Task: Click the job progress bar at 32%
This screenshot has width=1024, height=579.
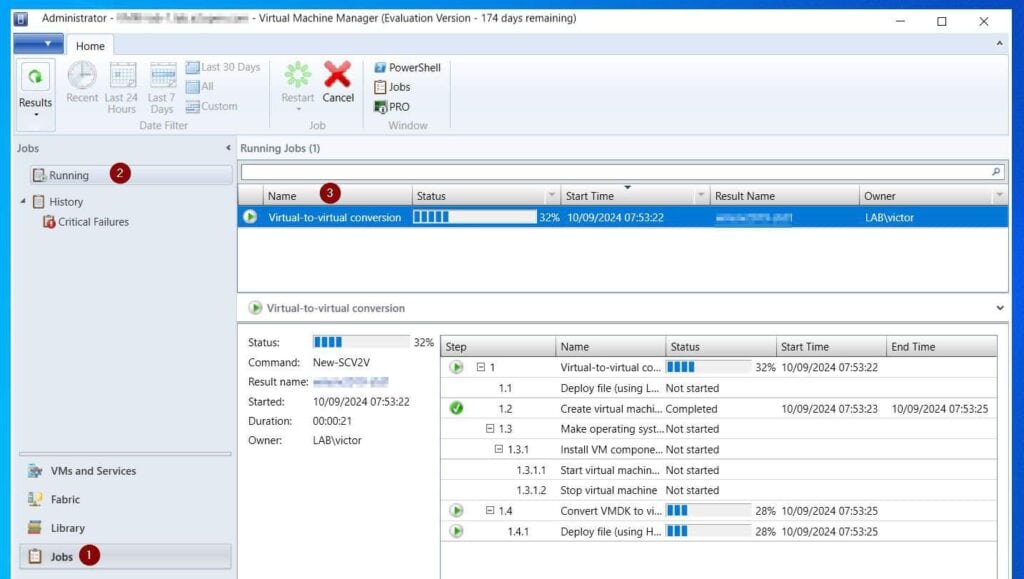Action: 475,217
